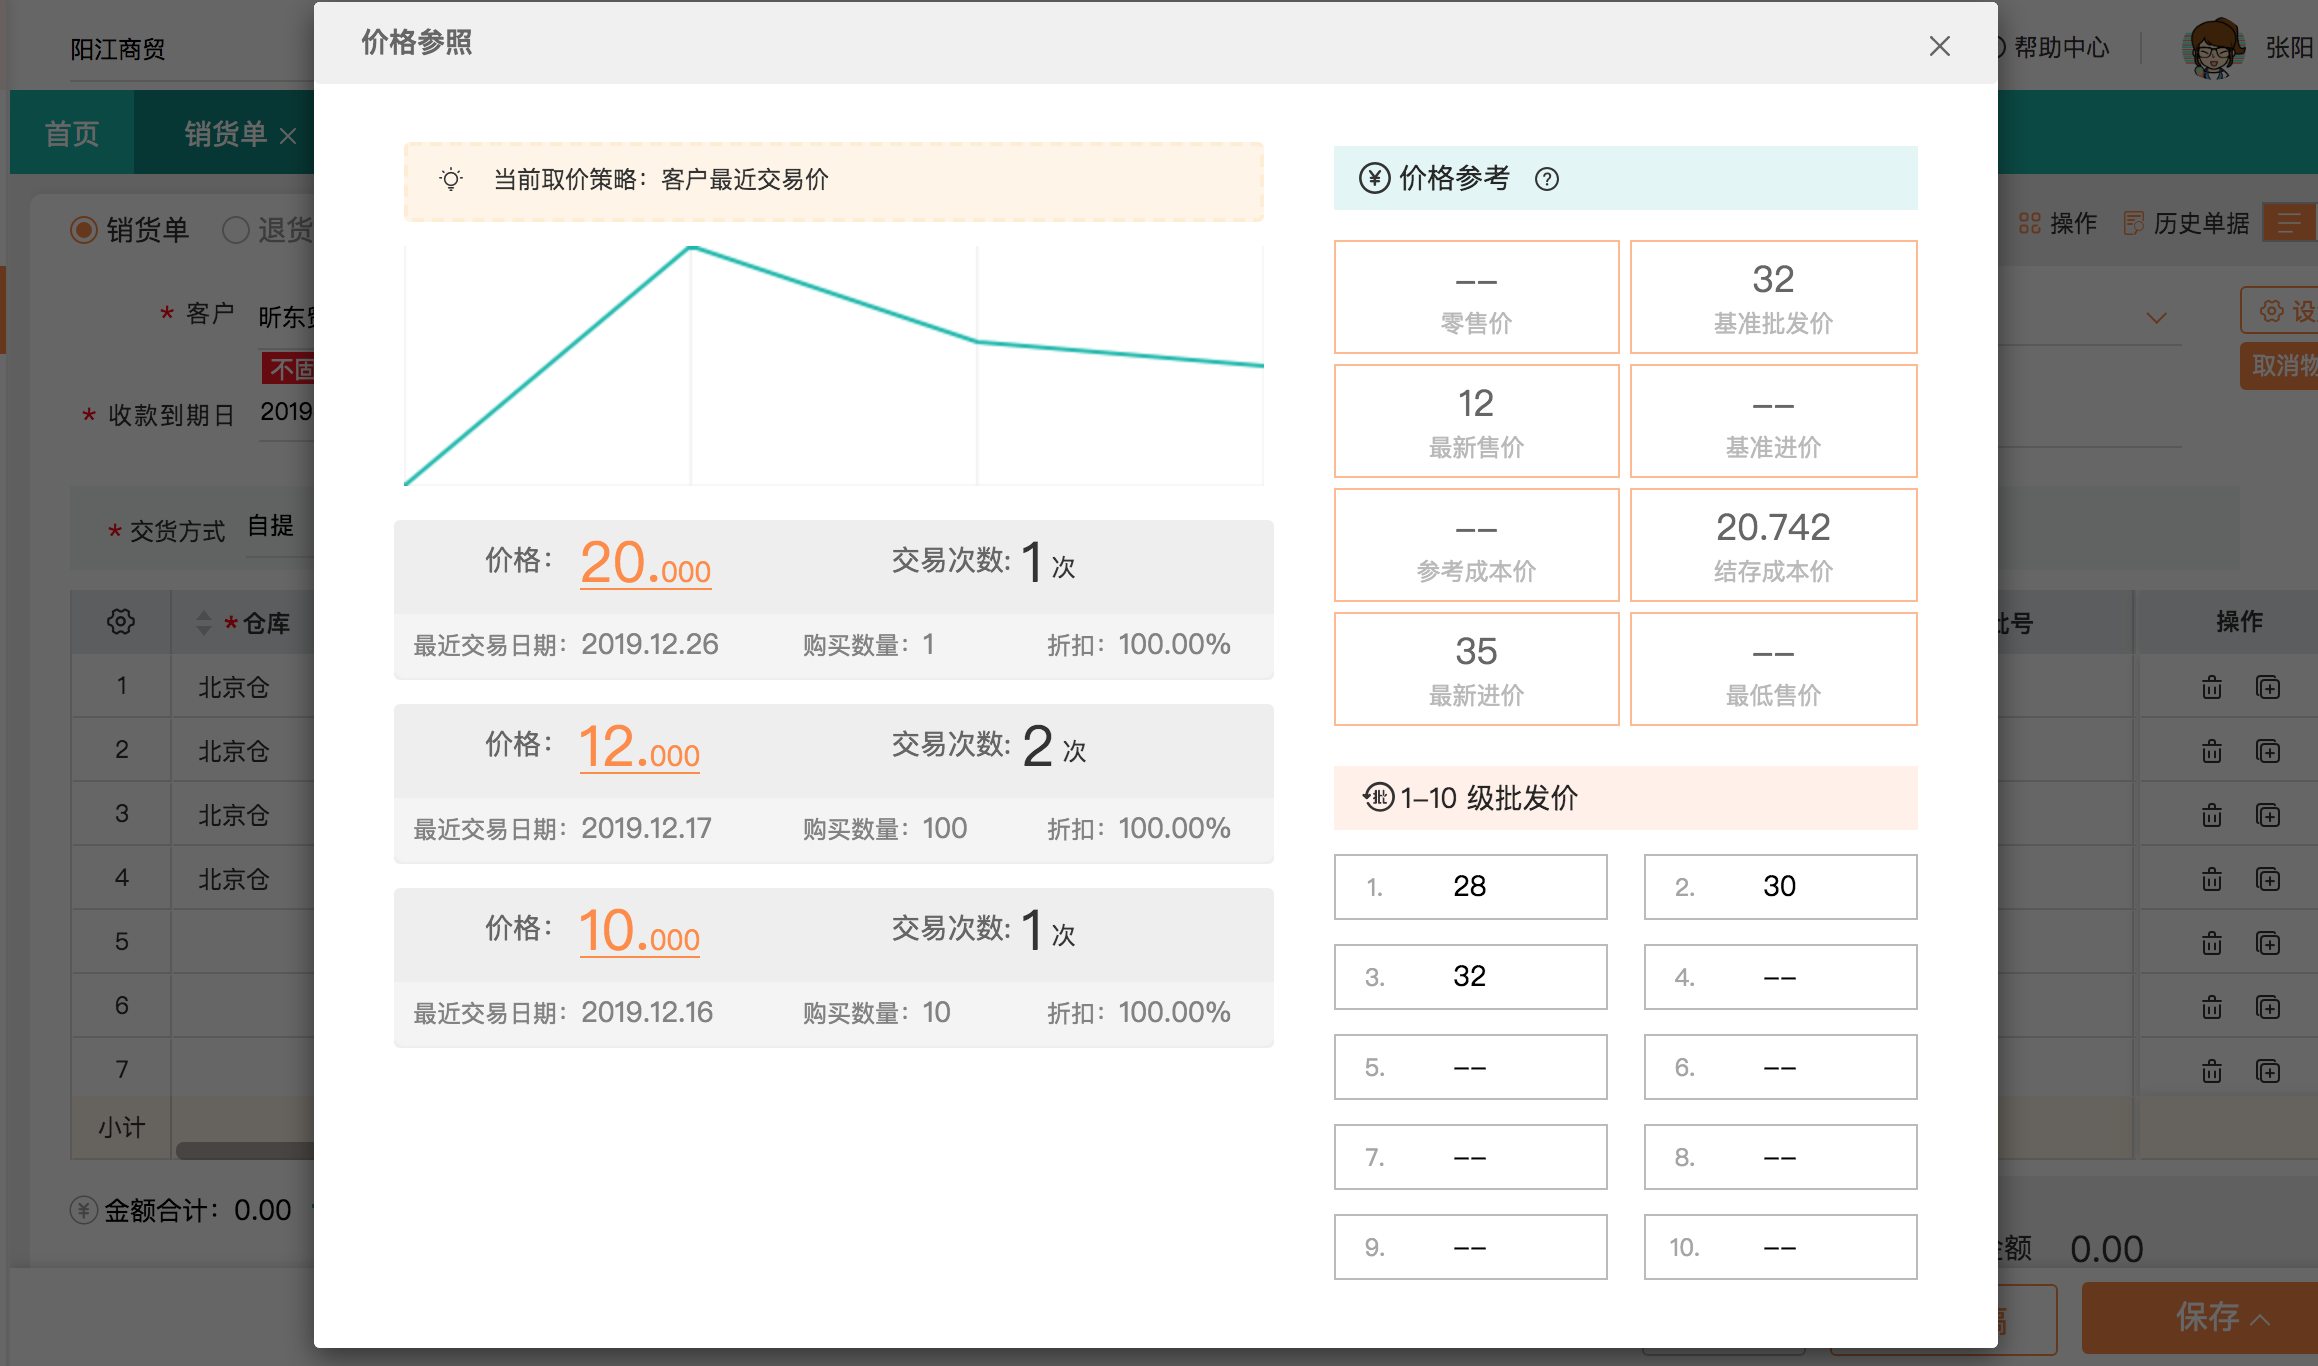Image resolution: width=2318 pixels, height=1366 pixels.
Task: Click the 当前取价策略 lightbulb icon
Action: [449, 181]
